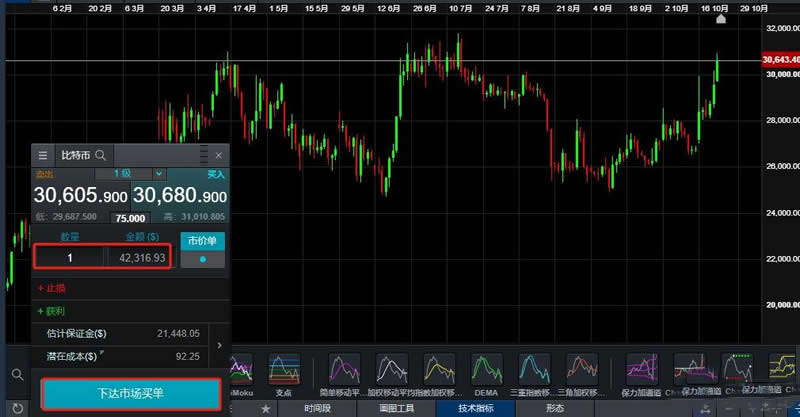Click the 下达市场买单 button
This screenshot has width=800, height=417.
130,393
